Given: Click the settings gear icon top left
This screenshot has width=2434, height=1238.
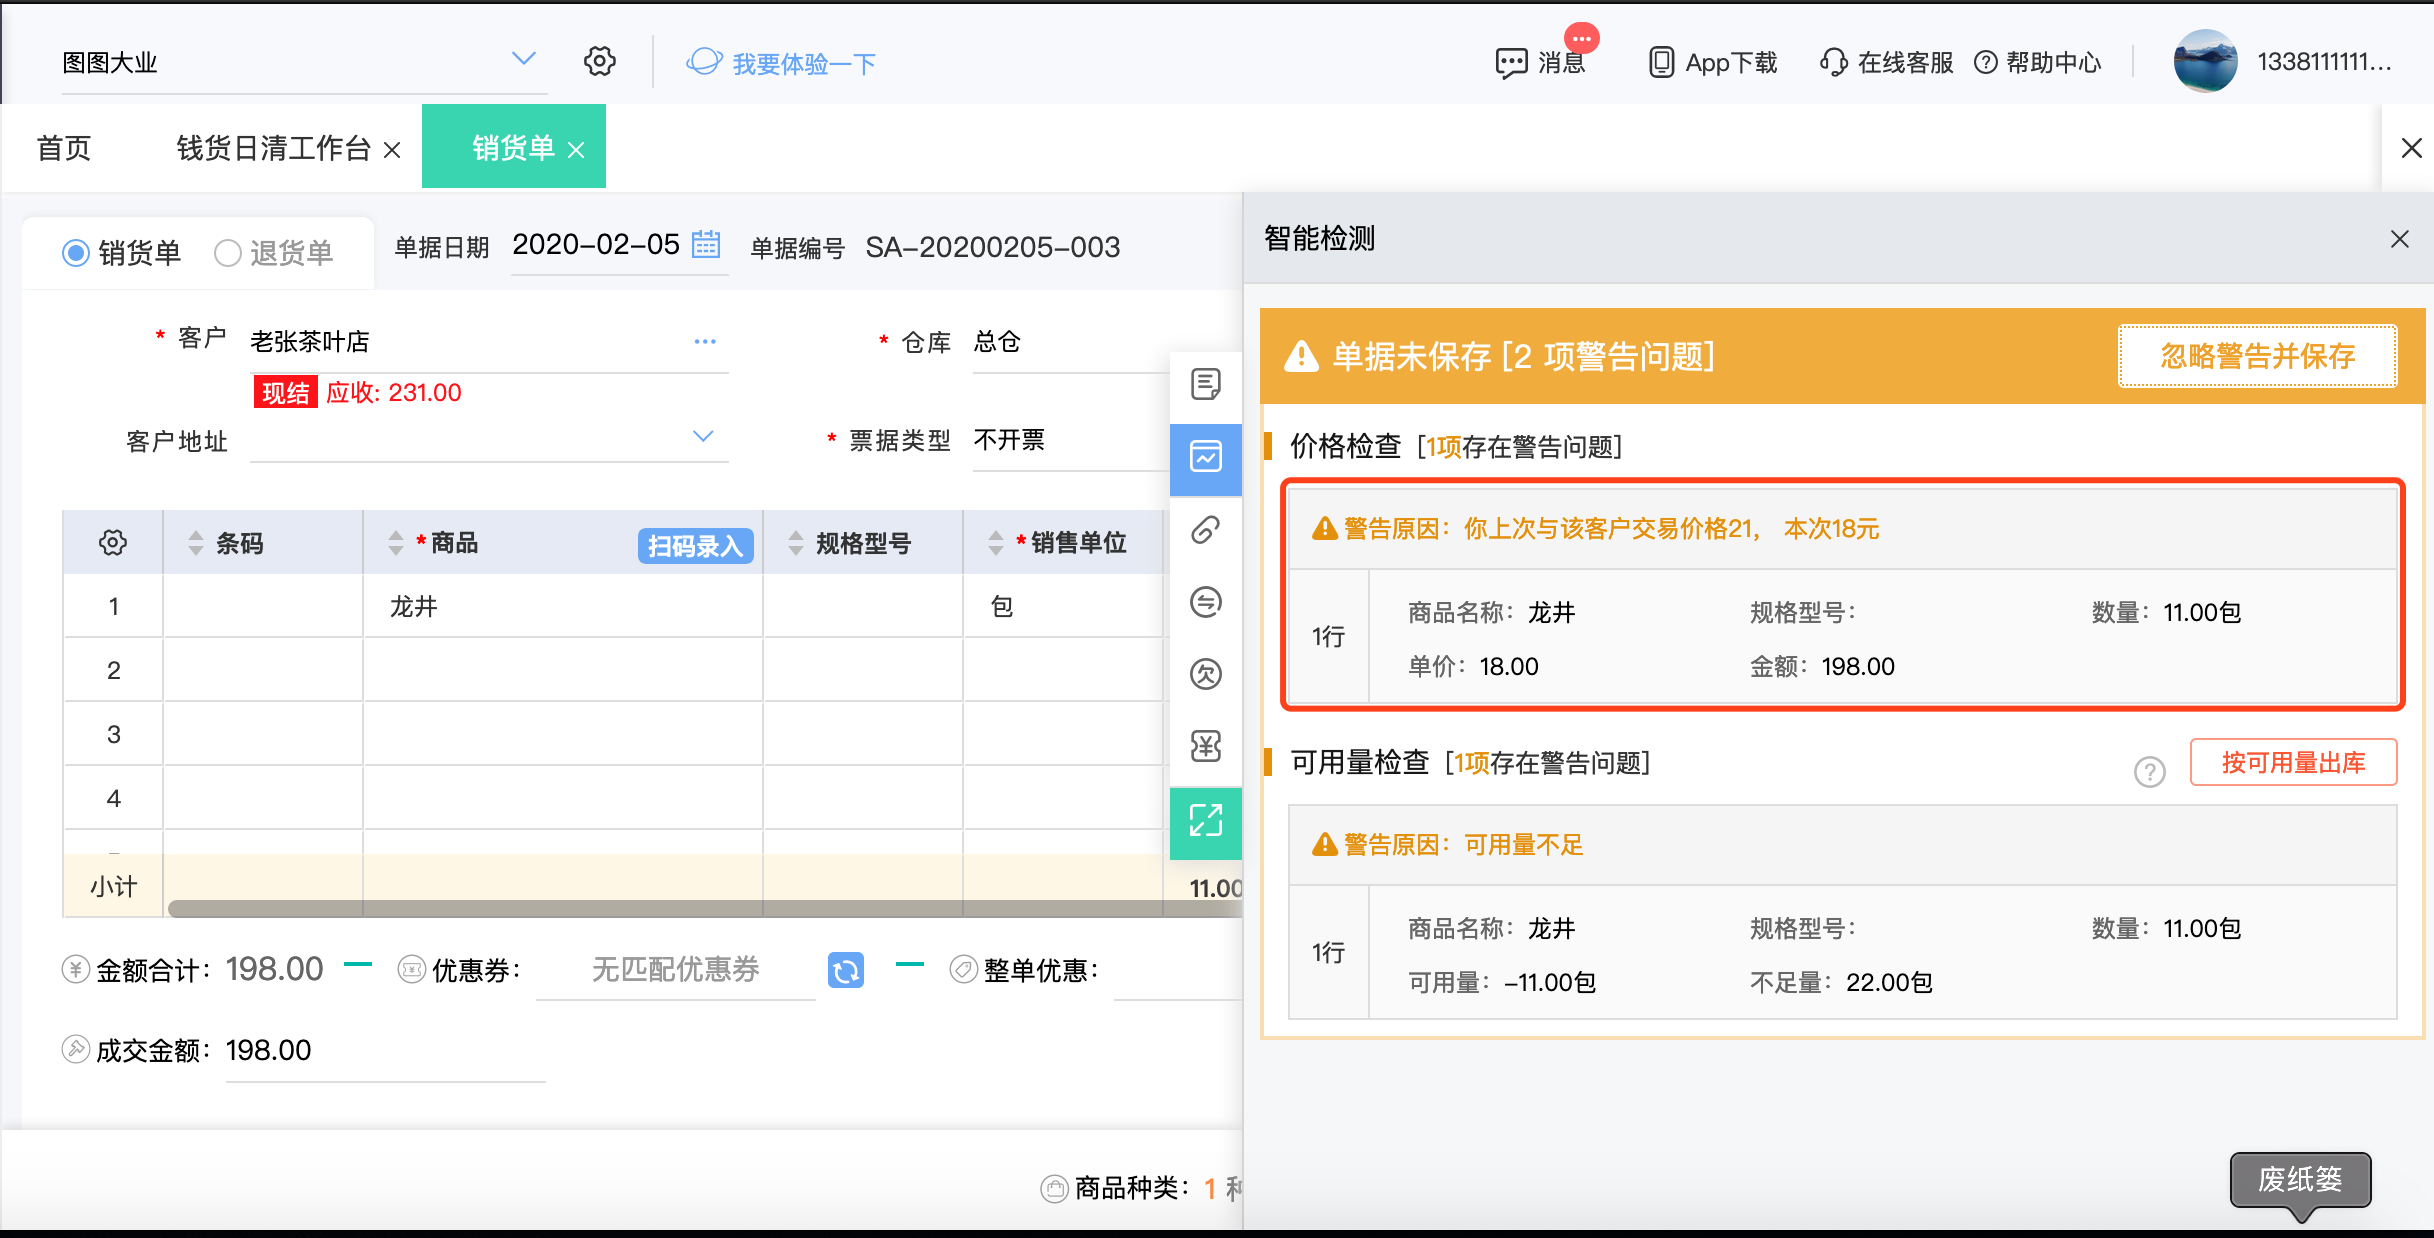Looking at the screenshot, I should [x=600, y=62].
